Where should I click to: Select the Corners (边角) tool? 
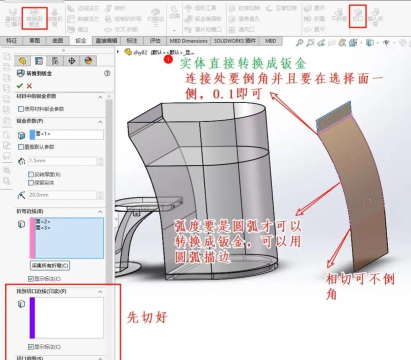click(174, 13)
